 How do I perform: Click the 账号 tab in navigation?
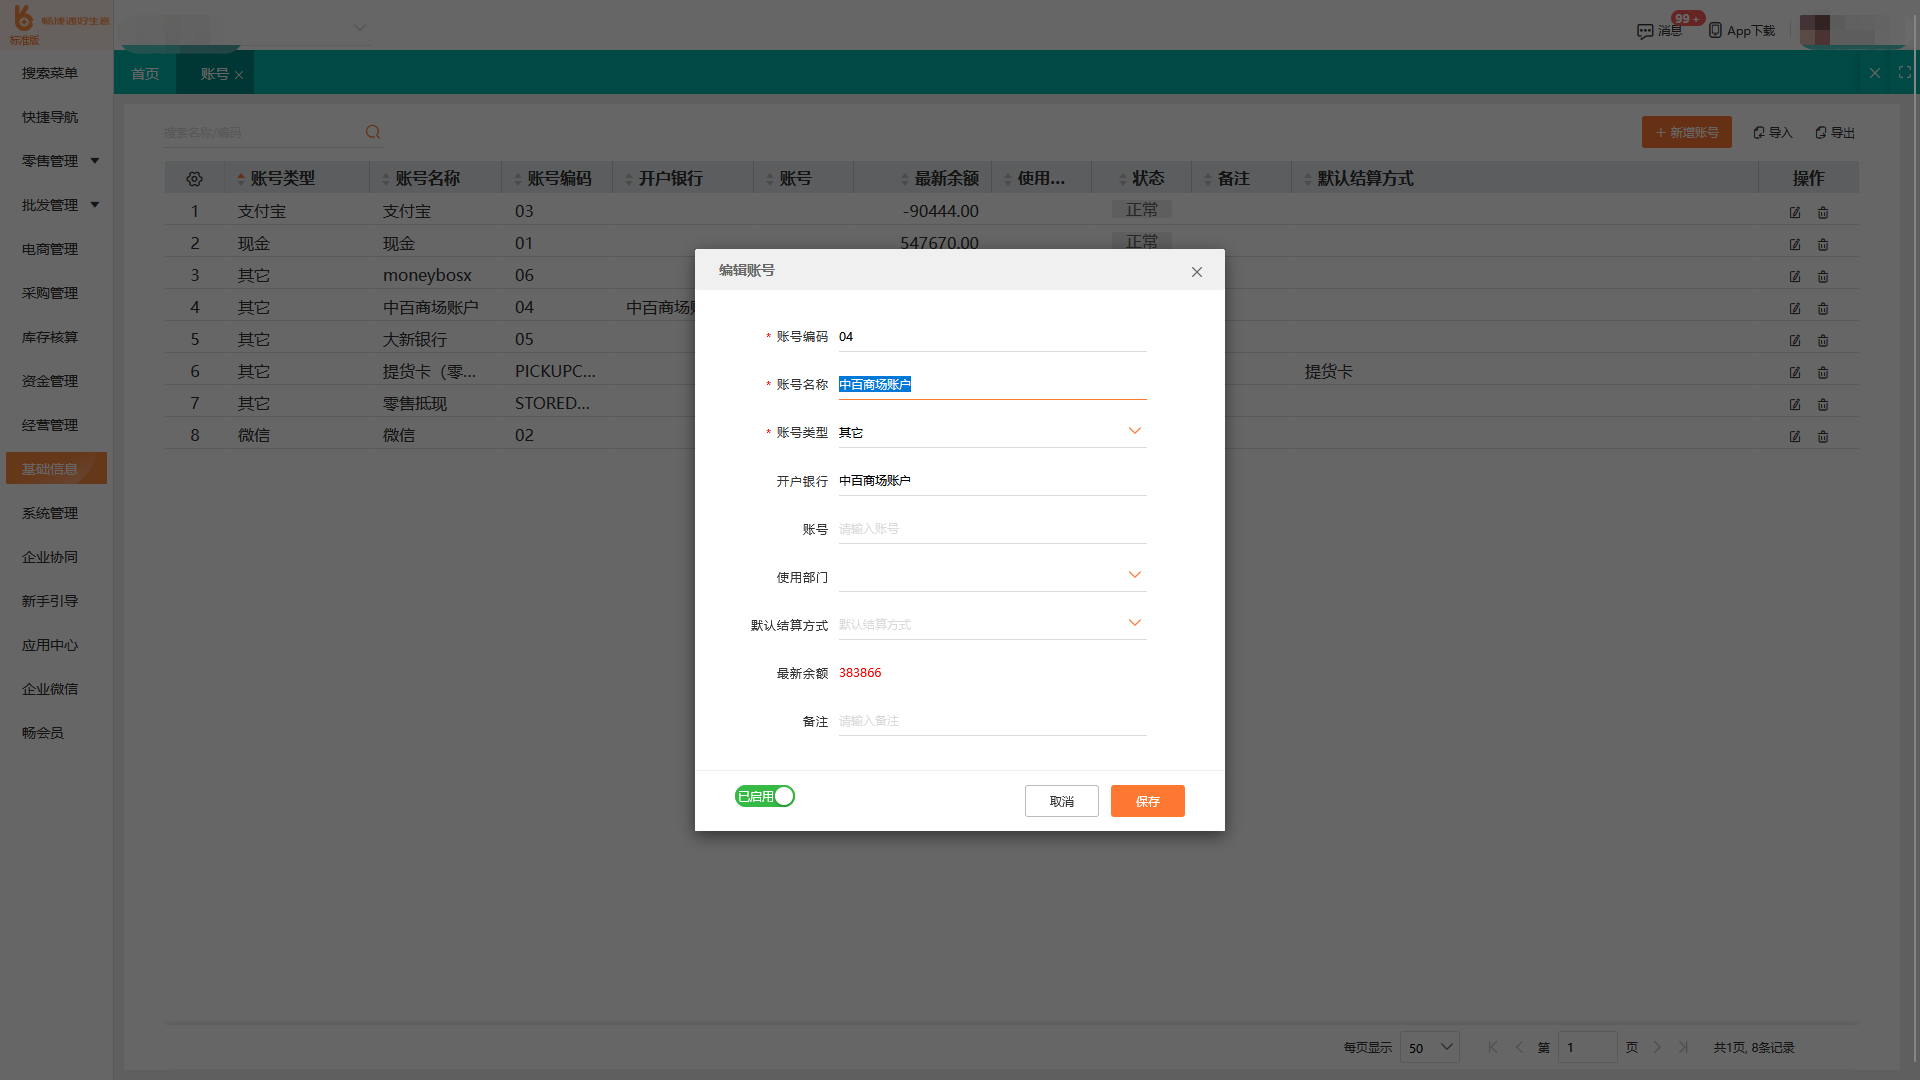(x=214, y=74)
